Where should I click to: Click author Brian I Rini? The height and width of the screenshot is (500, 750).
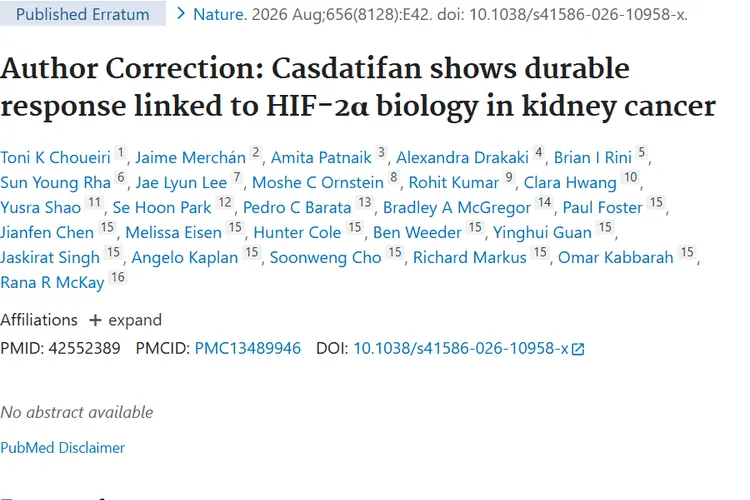593,157
